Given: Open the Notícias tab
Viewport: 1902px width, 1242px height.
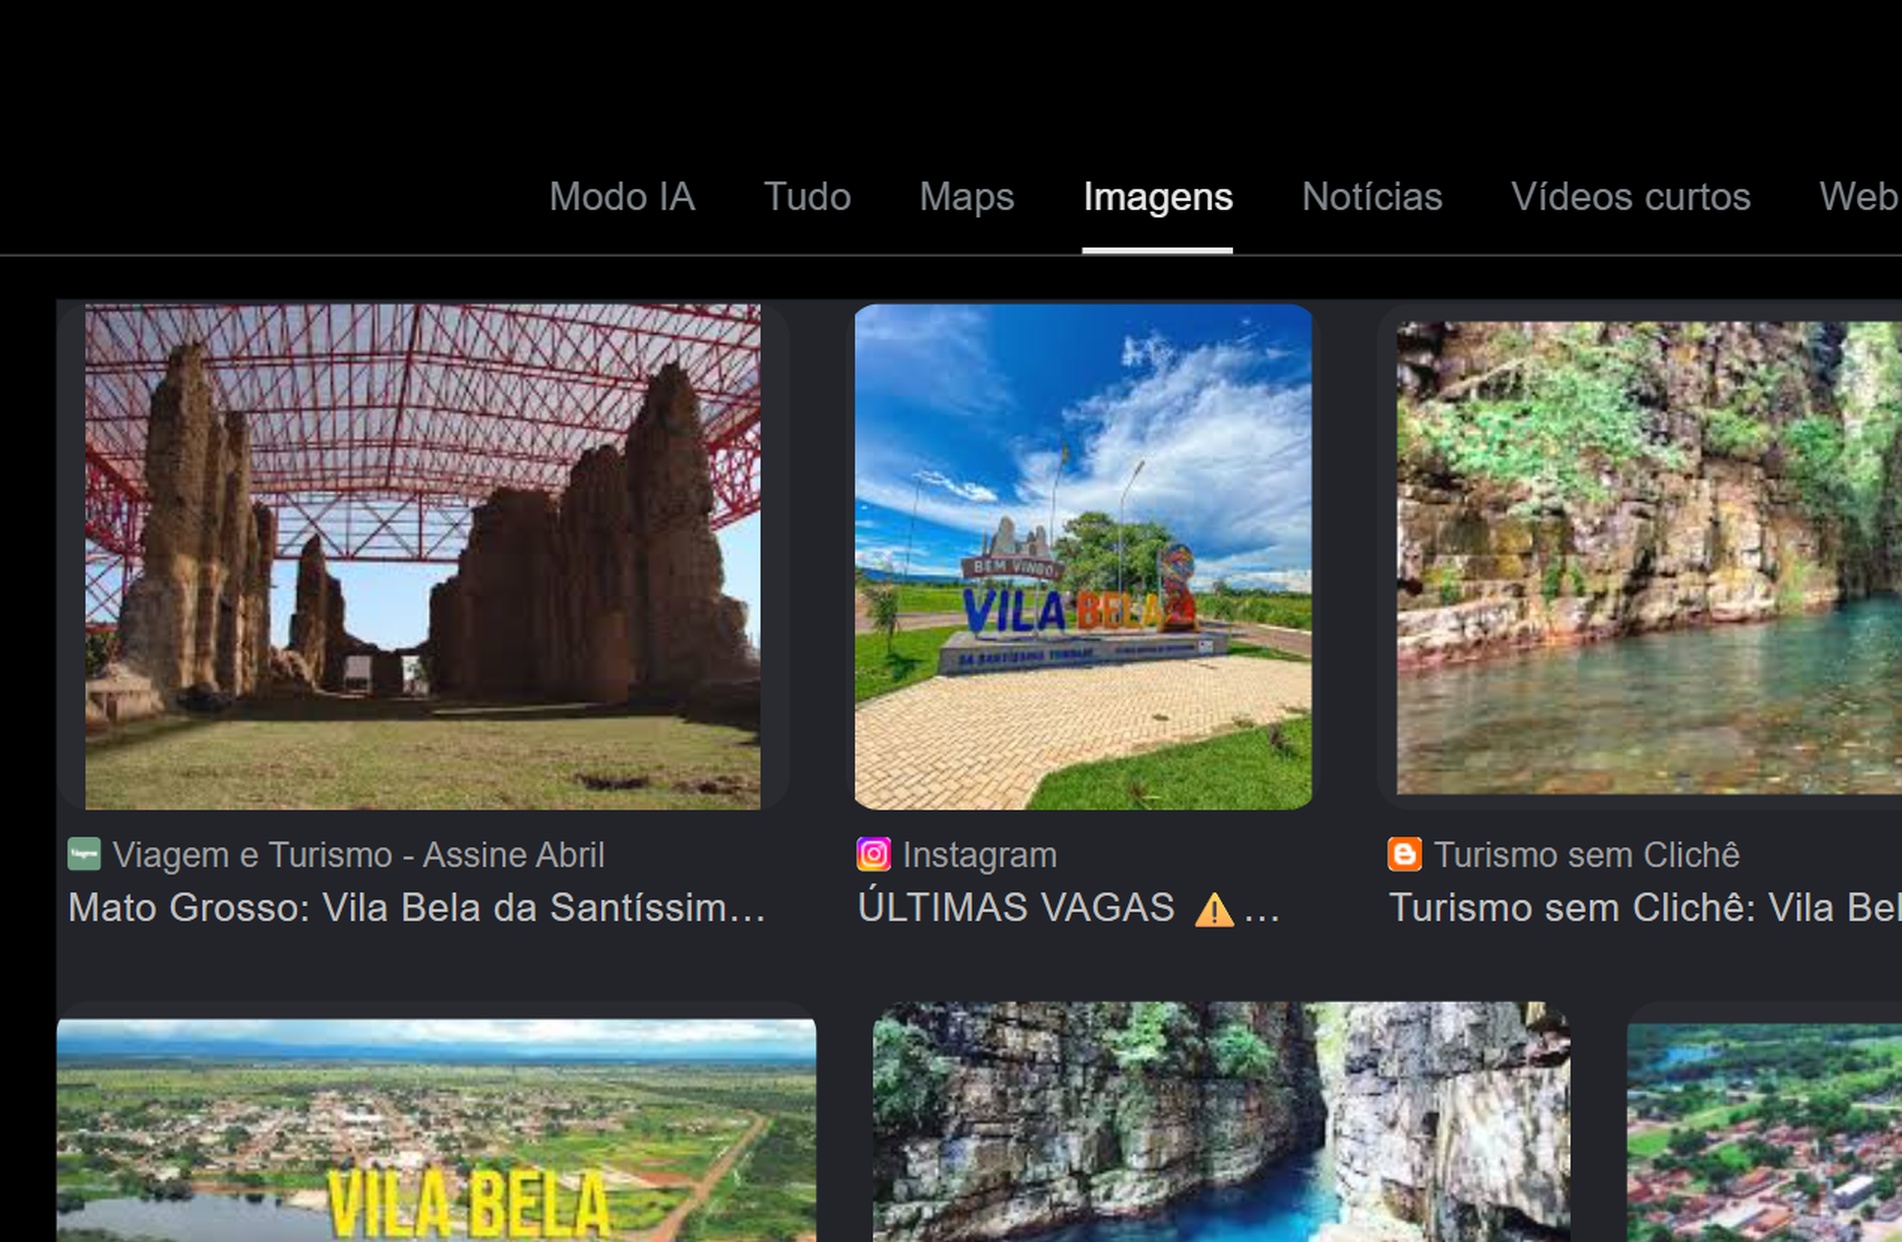Looking at the screenshot, I should click(1371, 197).
